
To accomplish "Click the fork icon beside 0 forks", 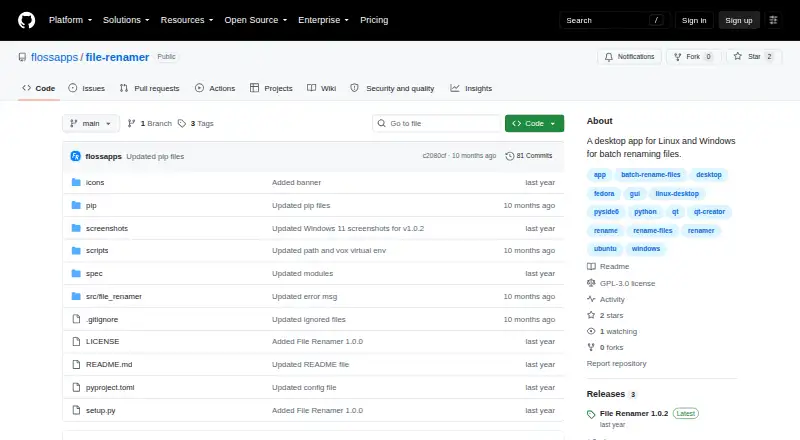I will pos(591,347).
